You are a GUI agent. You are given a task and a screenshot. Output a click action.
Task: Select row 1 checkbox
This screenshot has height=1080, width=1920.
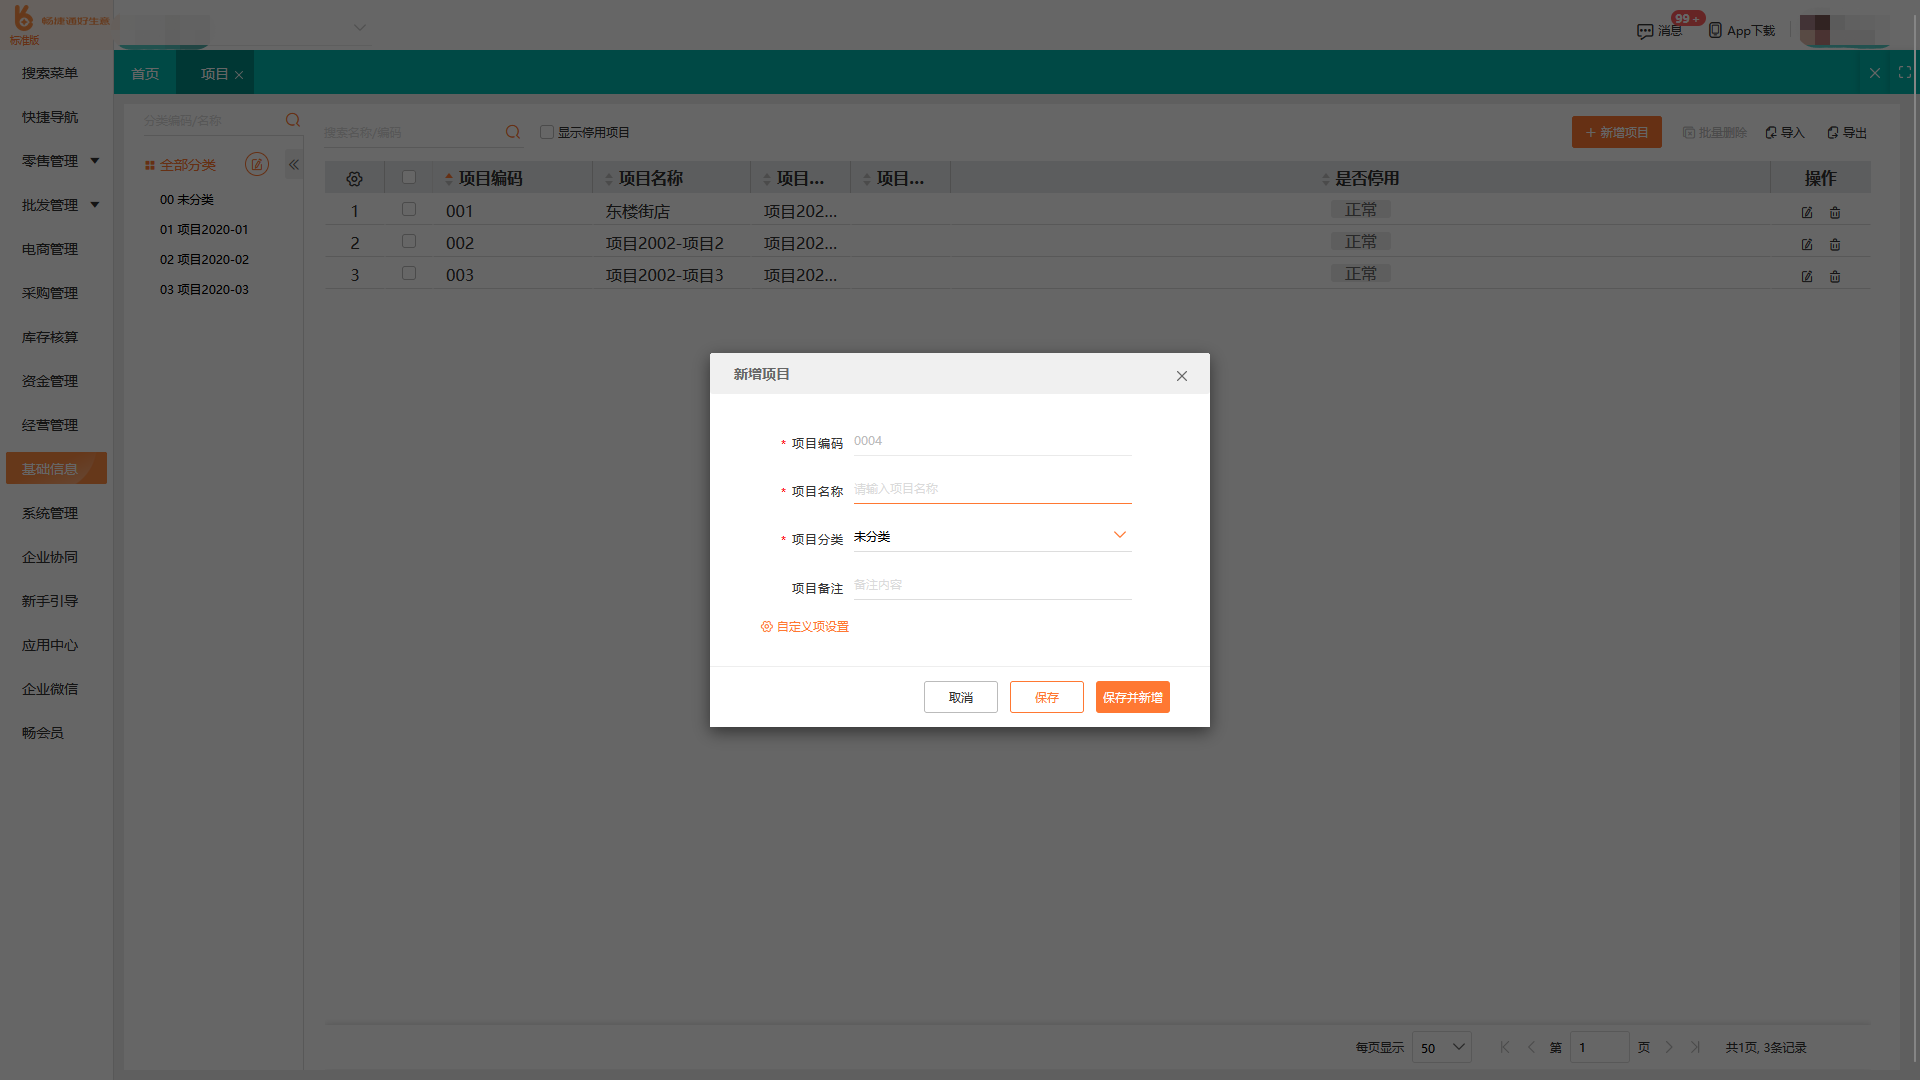[409, 210]
